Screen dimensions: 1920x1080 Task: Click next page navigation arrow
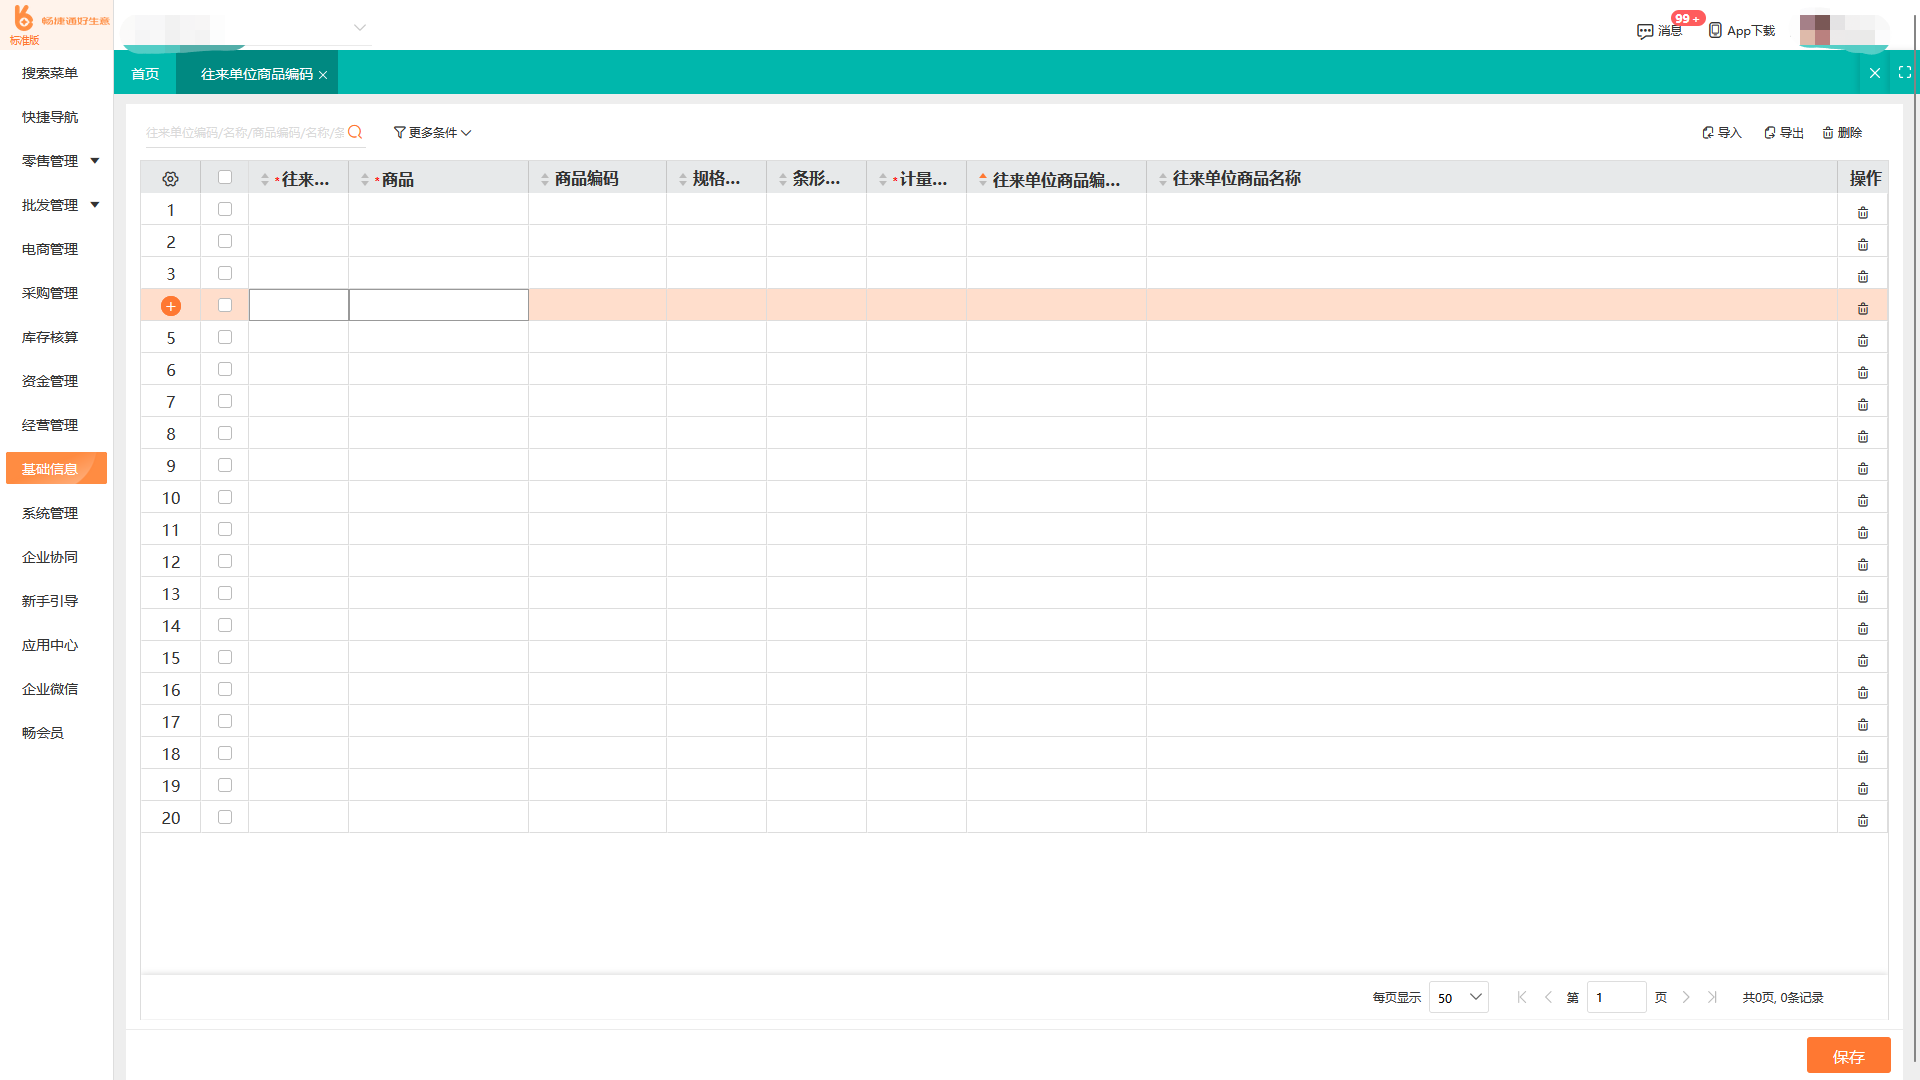coord(1689,997)
